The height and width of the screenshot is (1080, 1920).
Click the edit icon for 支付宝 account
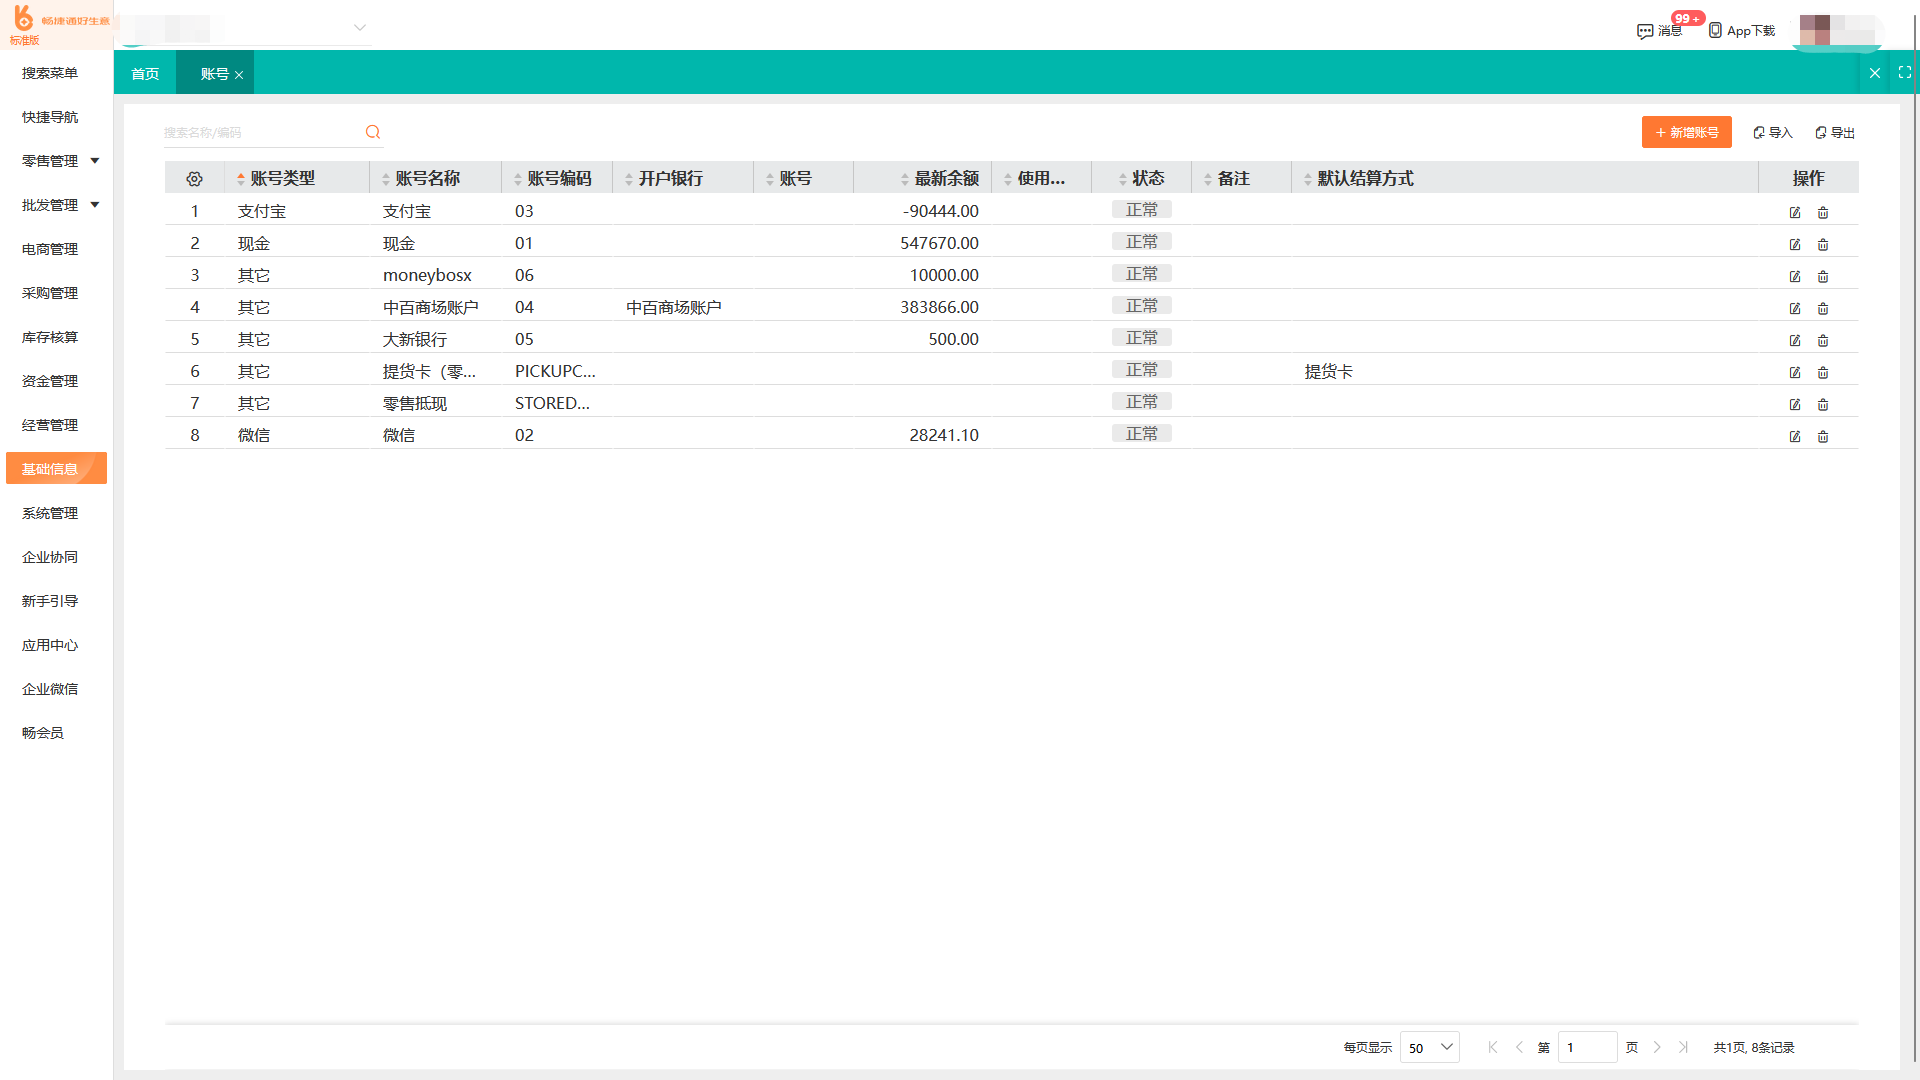click(x=1795, y=211)
